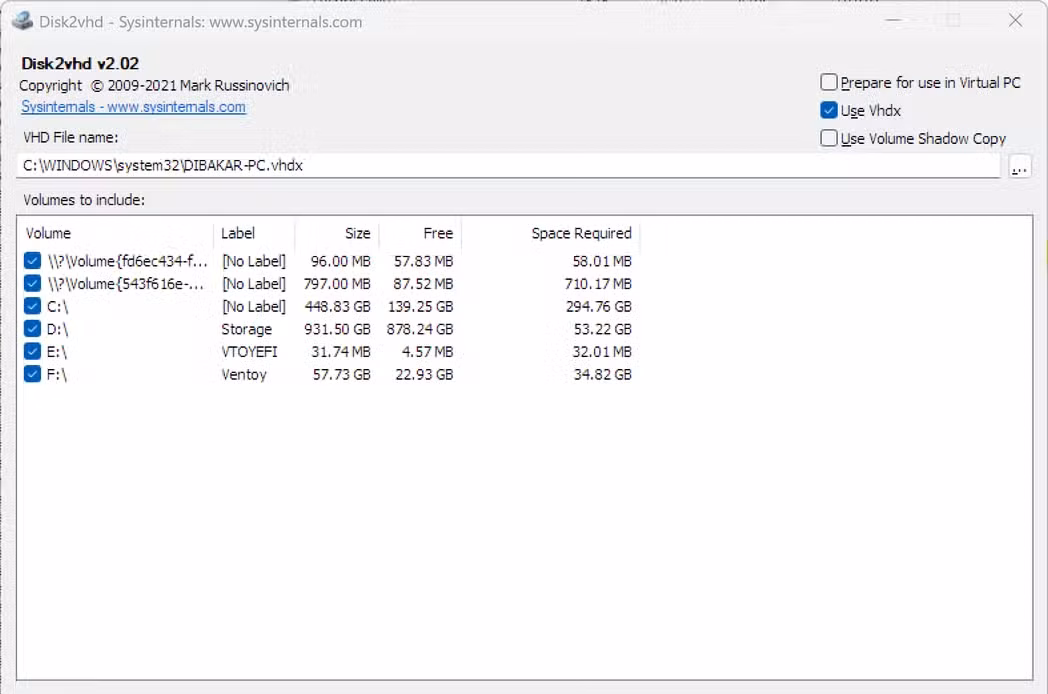Click the 294.76 GB space required value

(599, 307)
